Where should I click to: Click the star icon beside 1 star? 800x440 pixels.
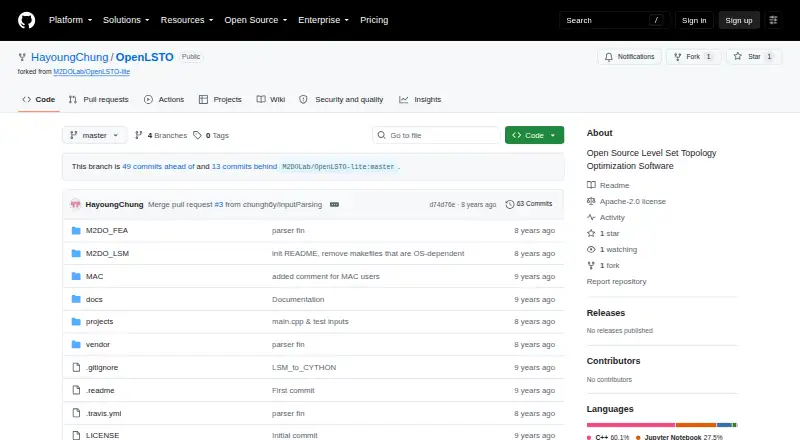[x=591, y=233]
